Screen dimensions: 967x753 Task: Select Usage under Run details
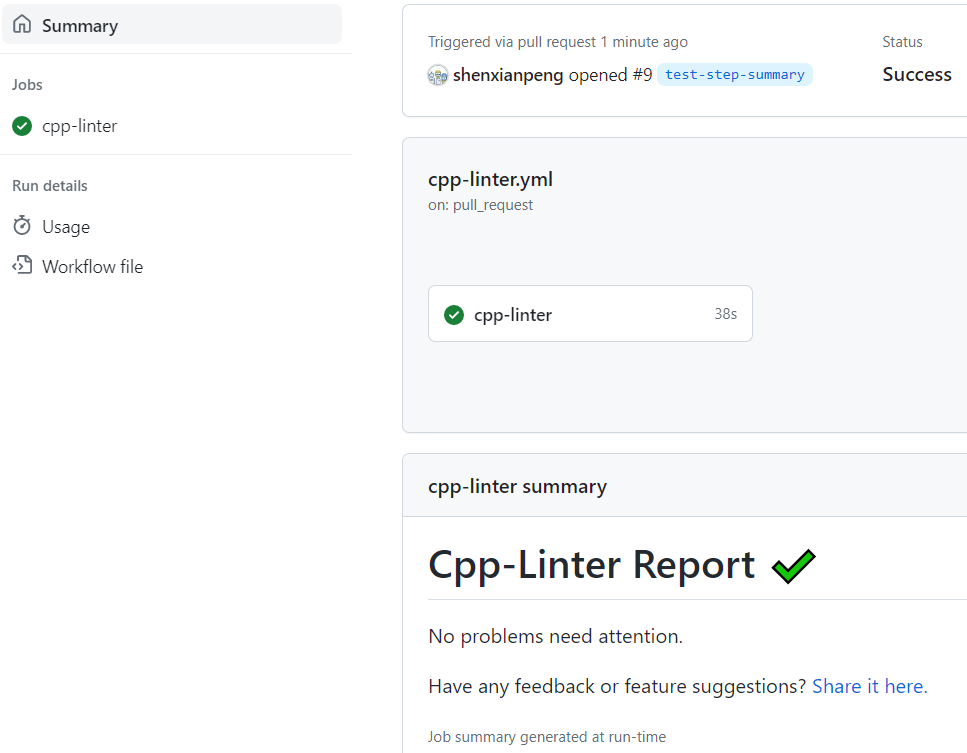[65, 226]
